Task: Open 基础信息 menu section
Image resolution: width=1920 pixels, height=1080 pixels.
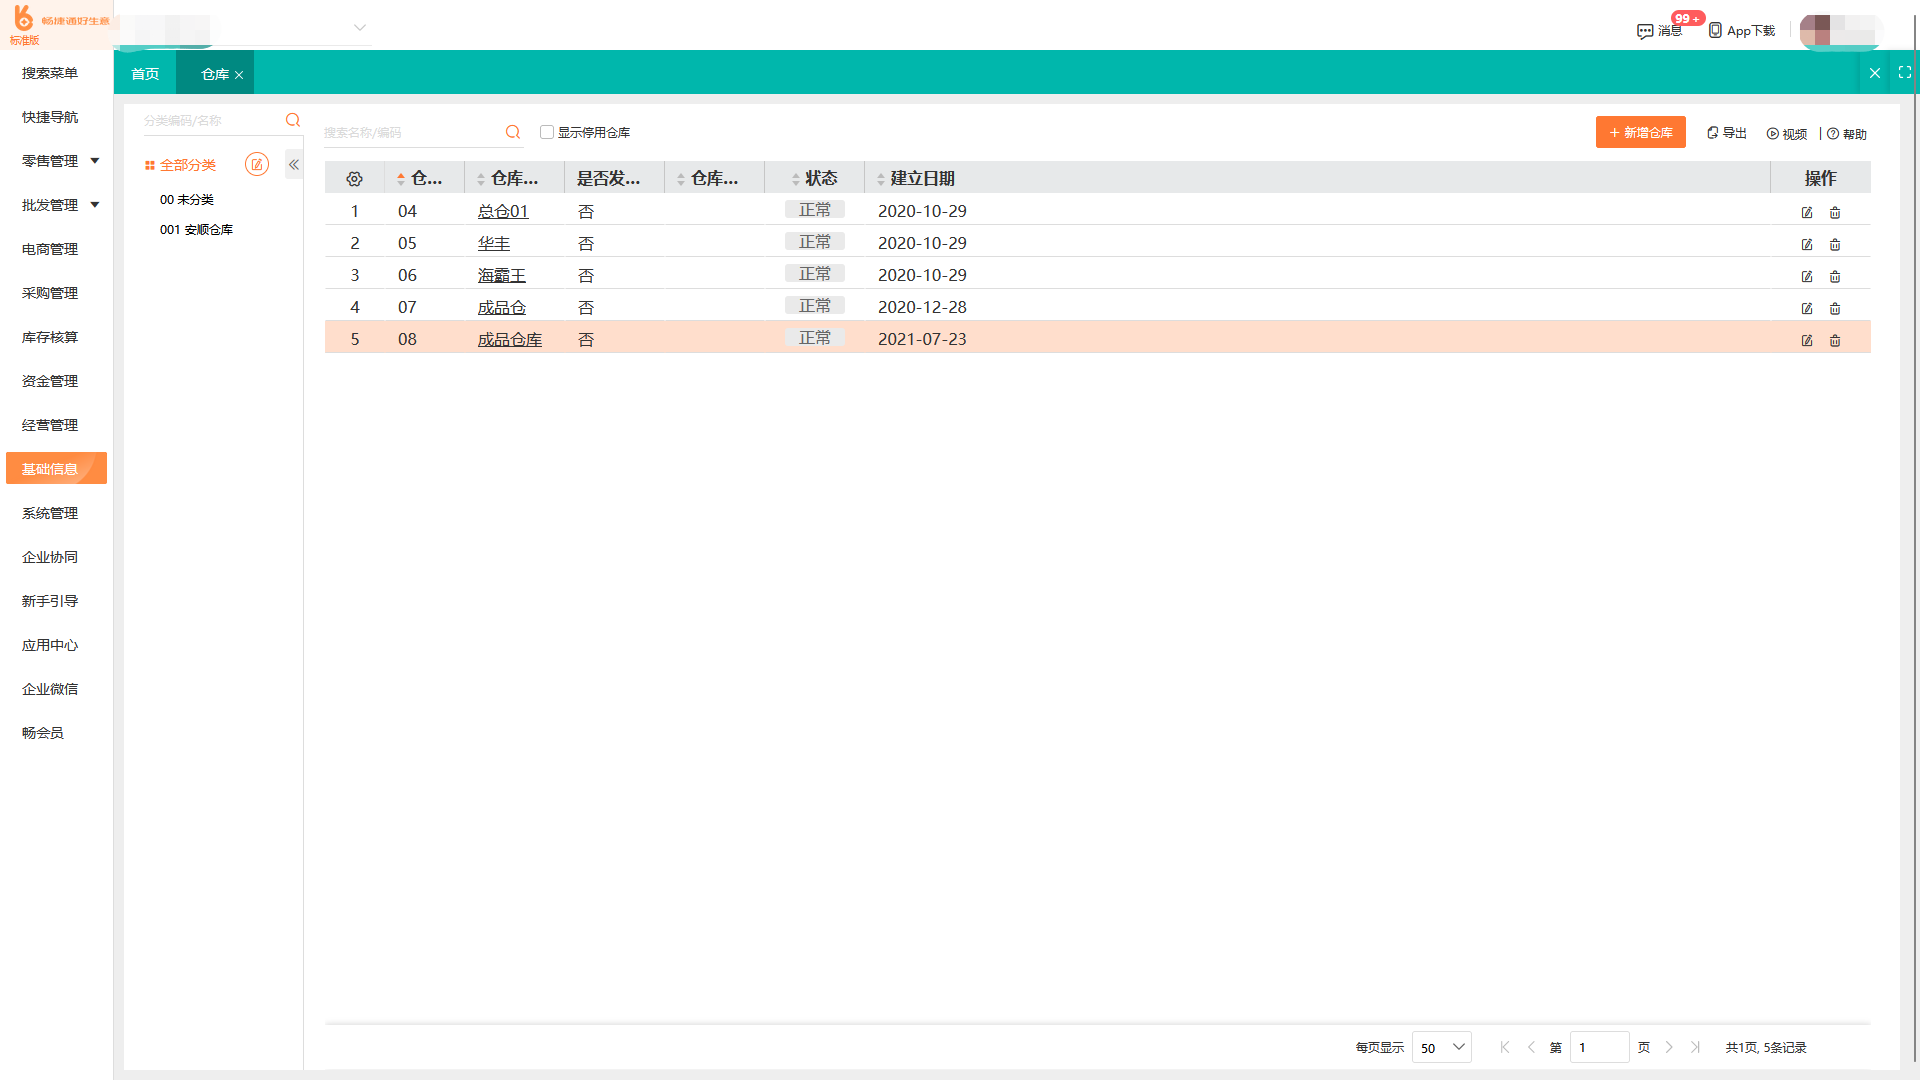Action: (x=53, y=468)
